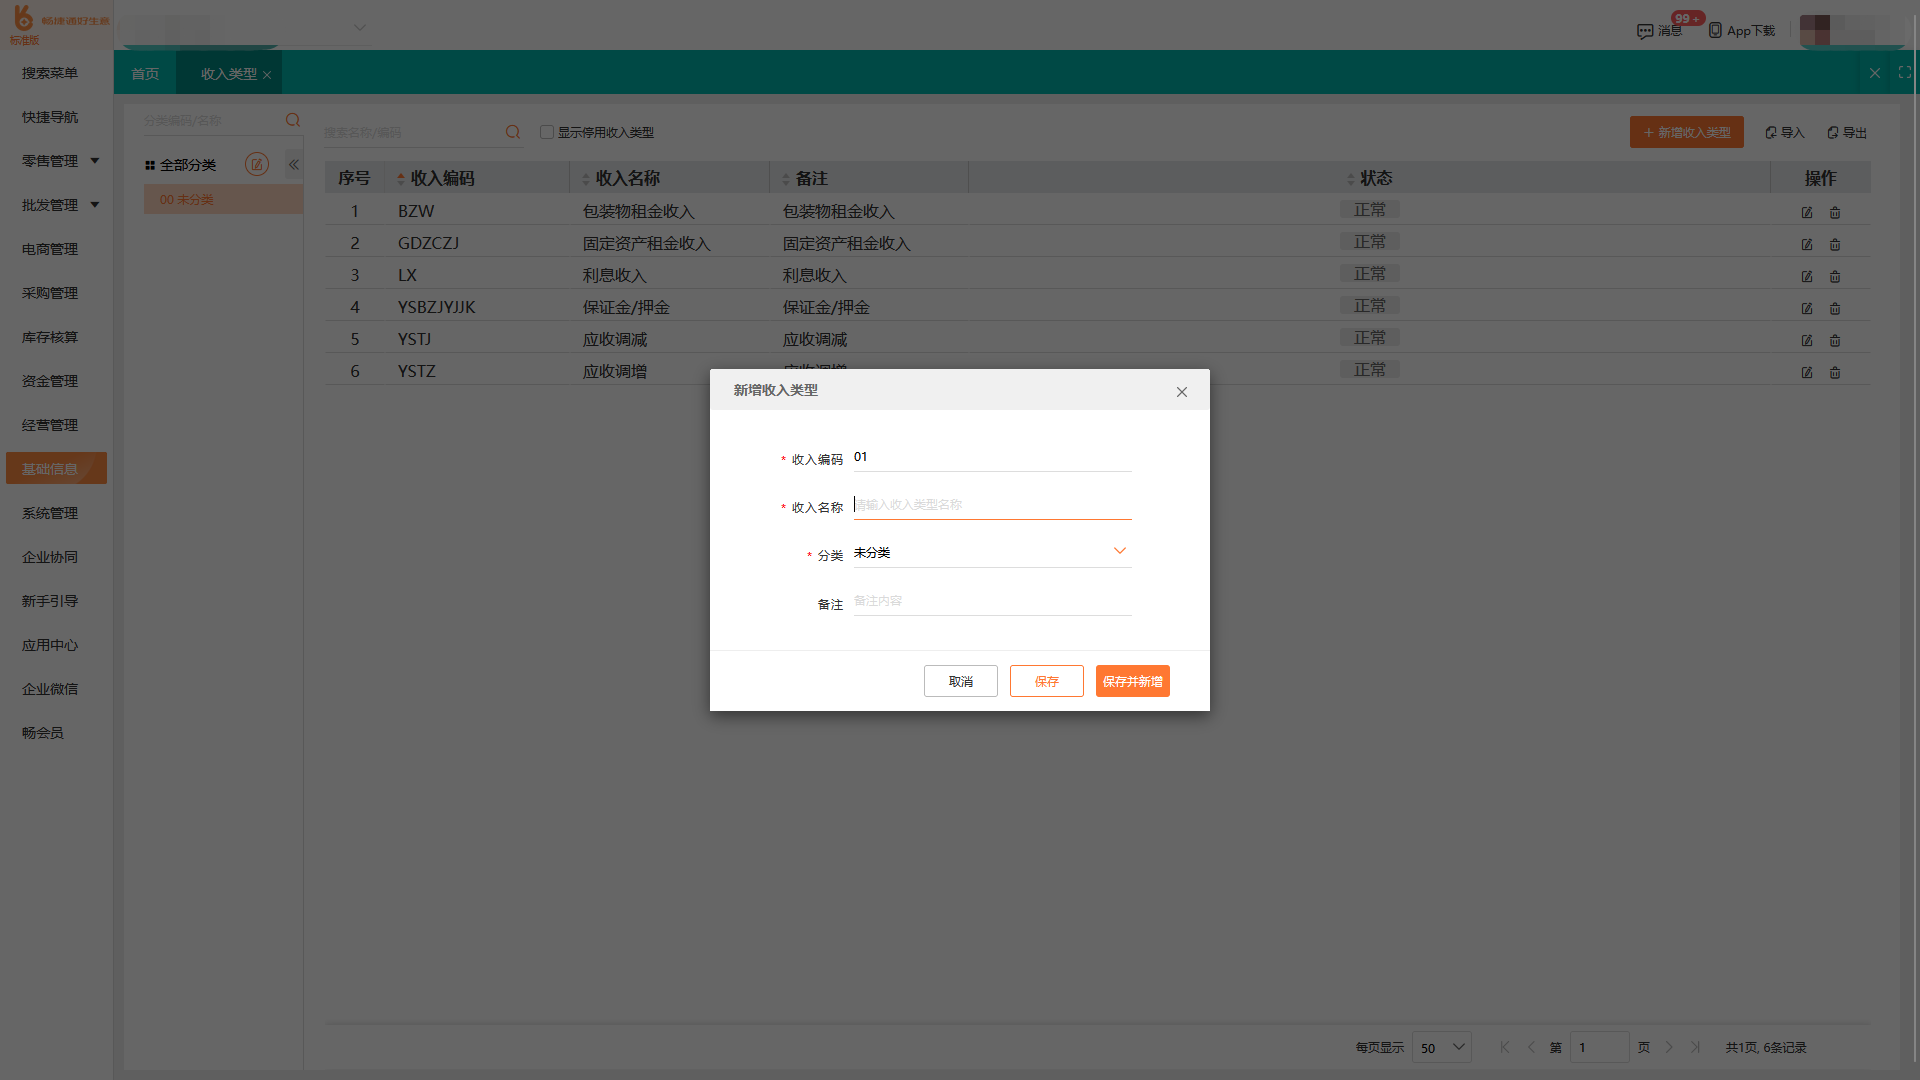Screen dimensions: 1920x1080
Task: Click the export icon on toolbar
Action: point(1846,132)
